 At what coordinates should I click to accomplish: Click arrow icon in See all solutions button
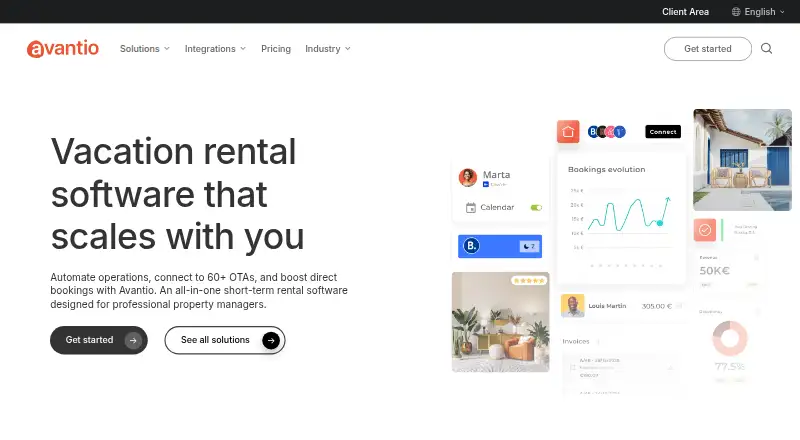pyautogui.click(x=271, y=340)
